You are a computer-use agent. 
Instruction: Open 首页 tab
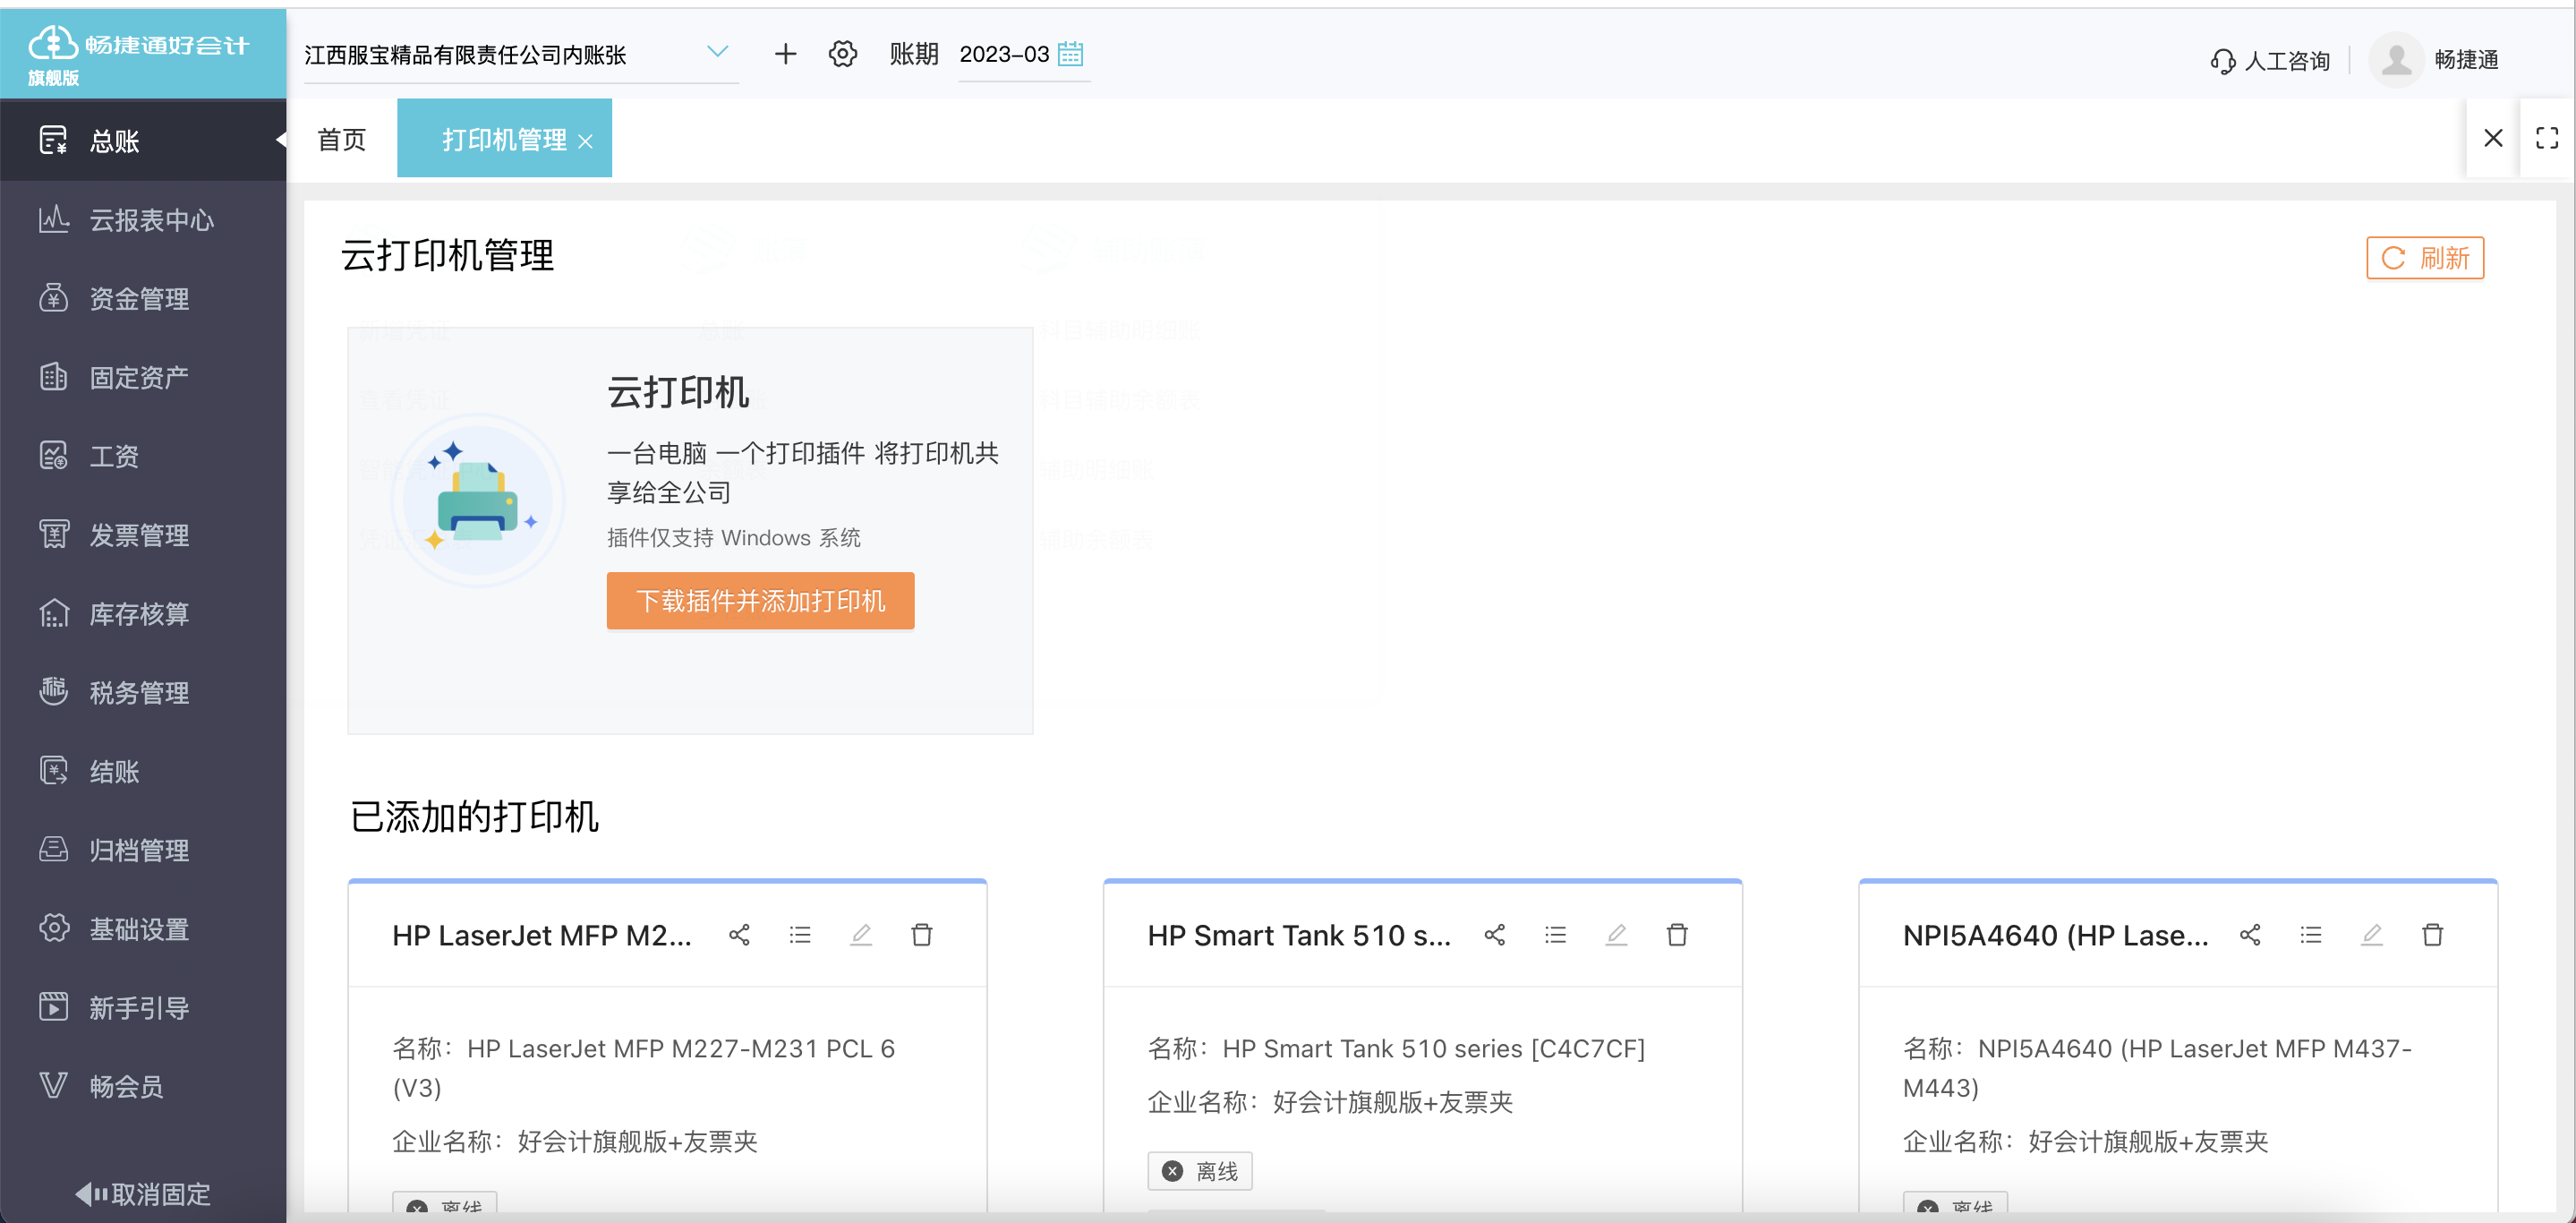(344, 140)
